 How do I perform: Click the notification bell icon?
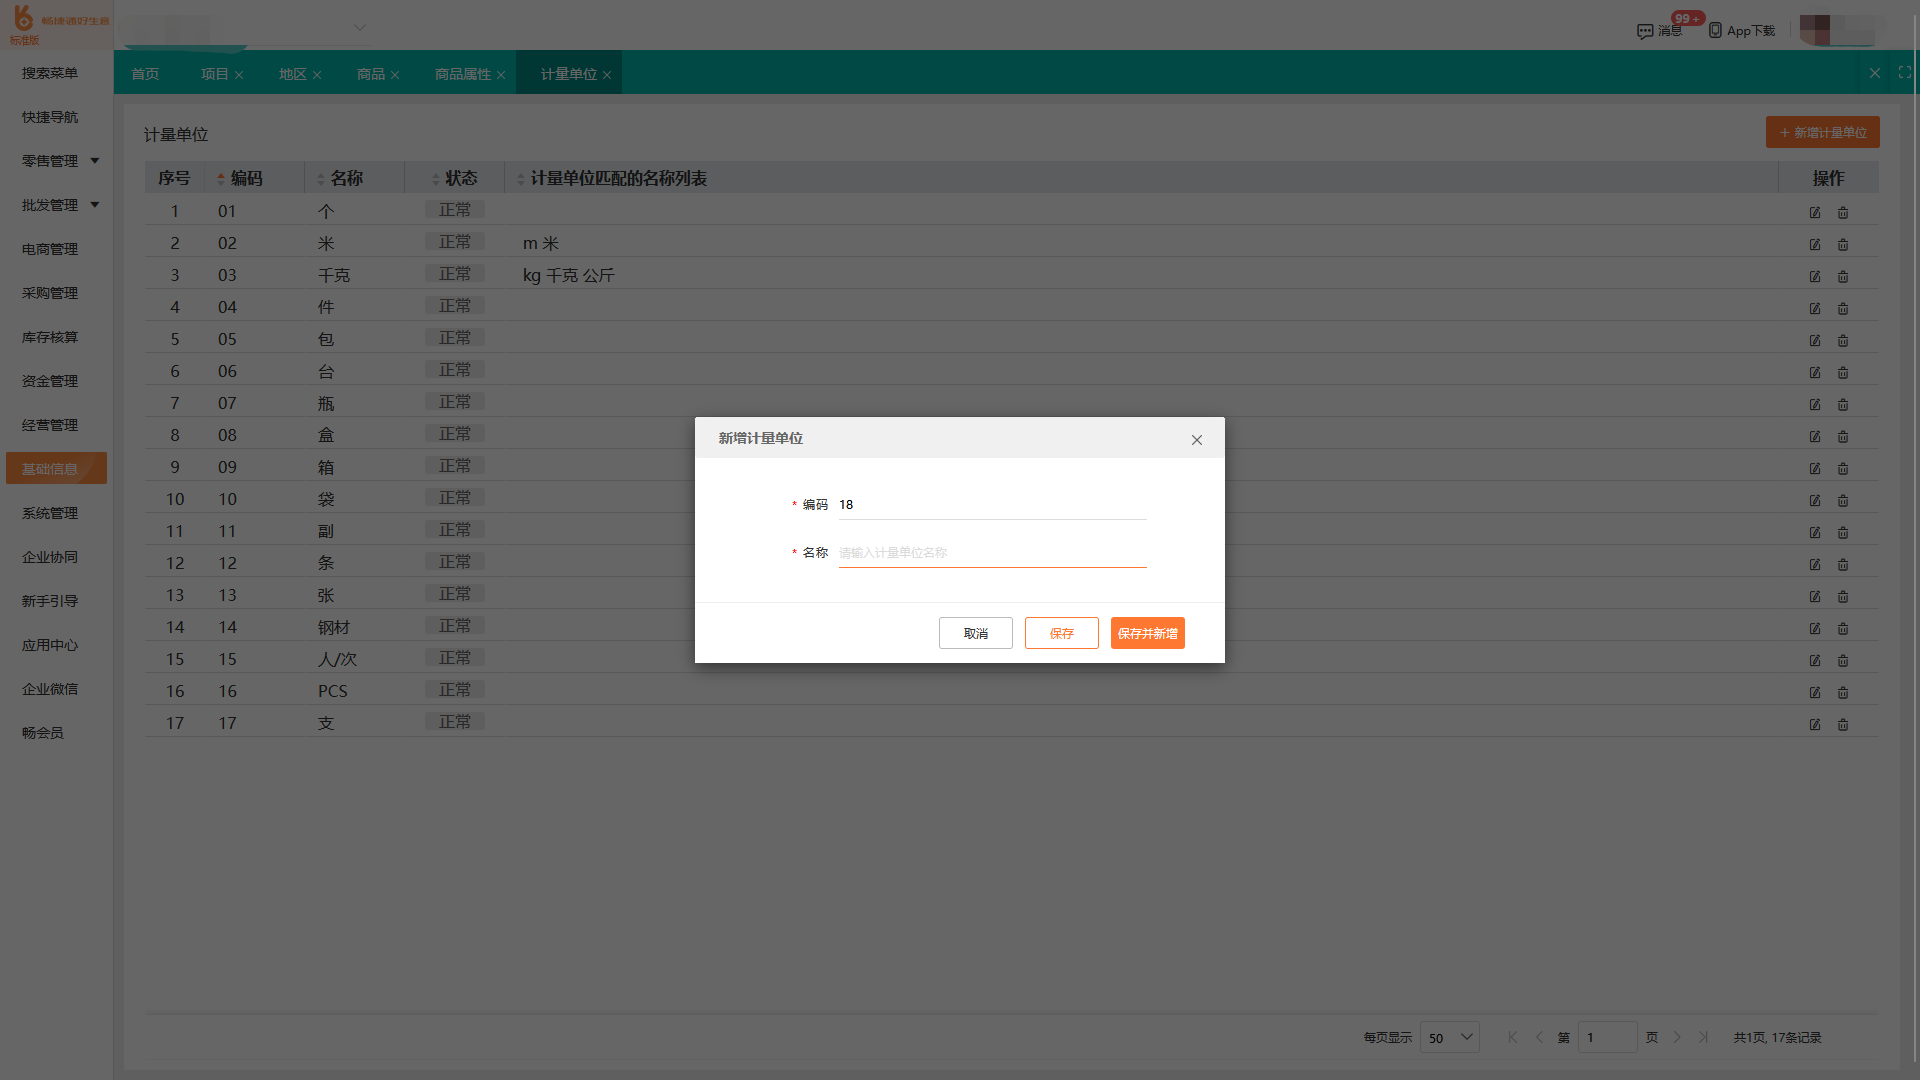(1652, 29)
